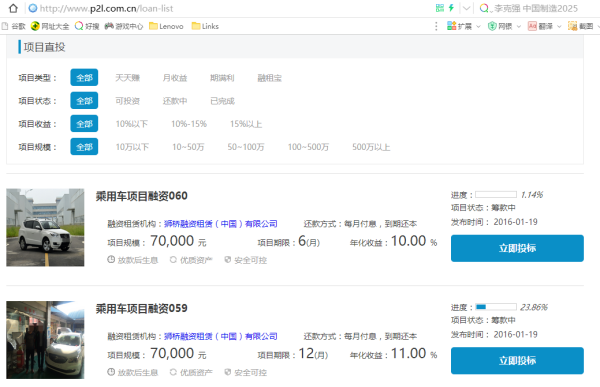The width and height of the screenshot is (600, 387).
Task: Filter project type by 融租宝
Action: (269, 78)
